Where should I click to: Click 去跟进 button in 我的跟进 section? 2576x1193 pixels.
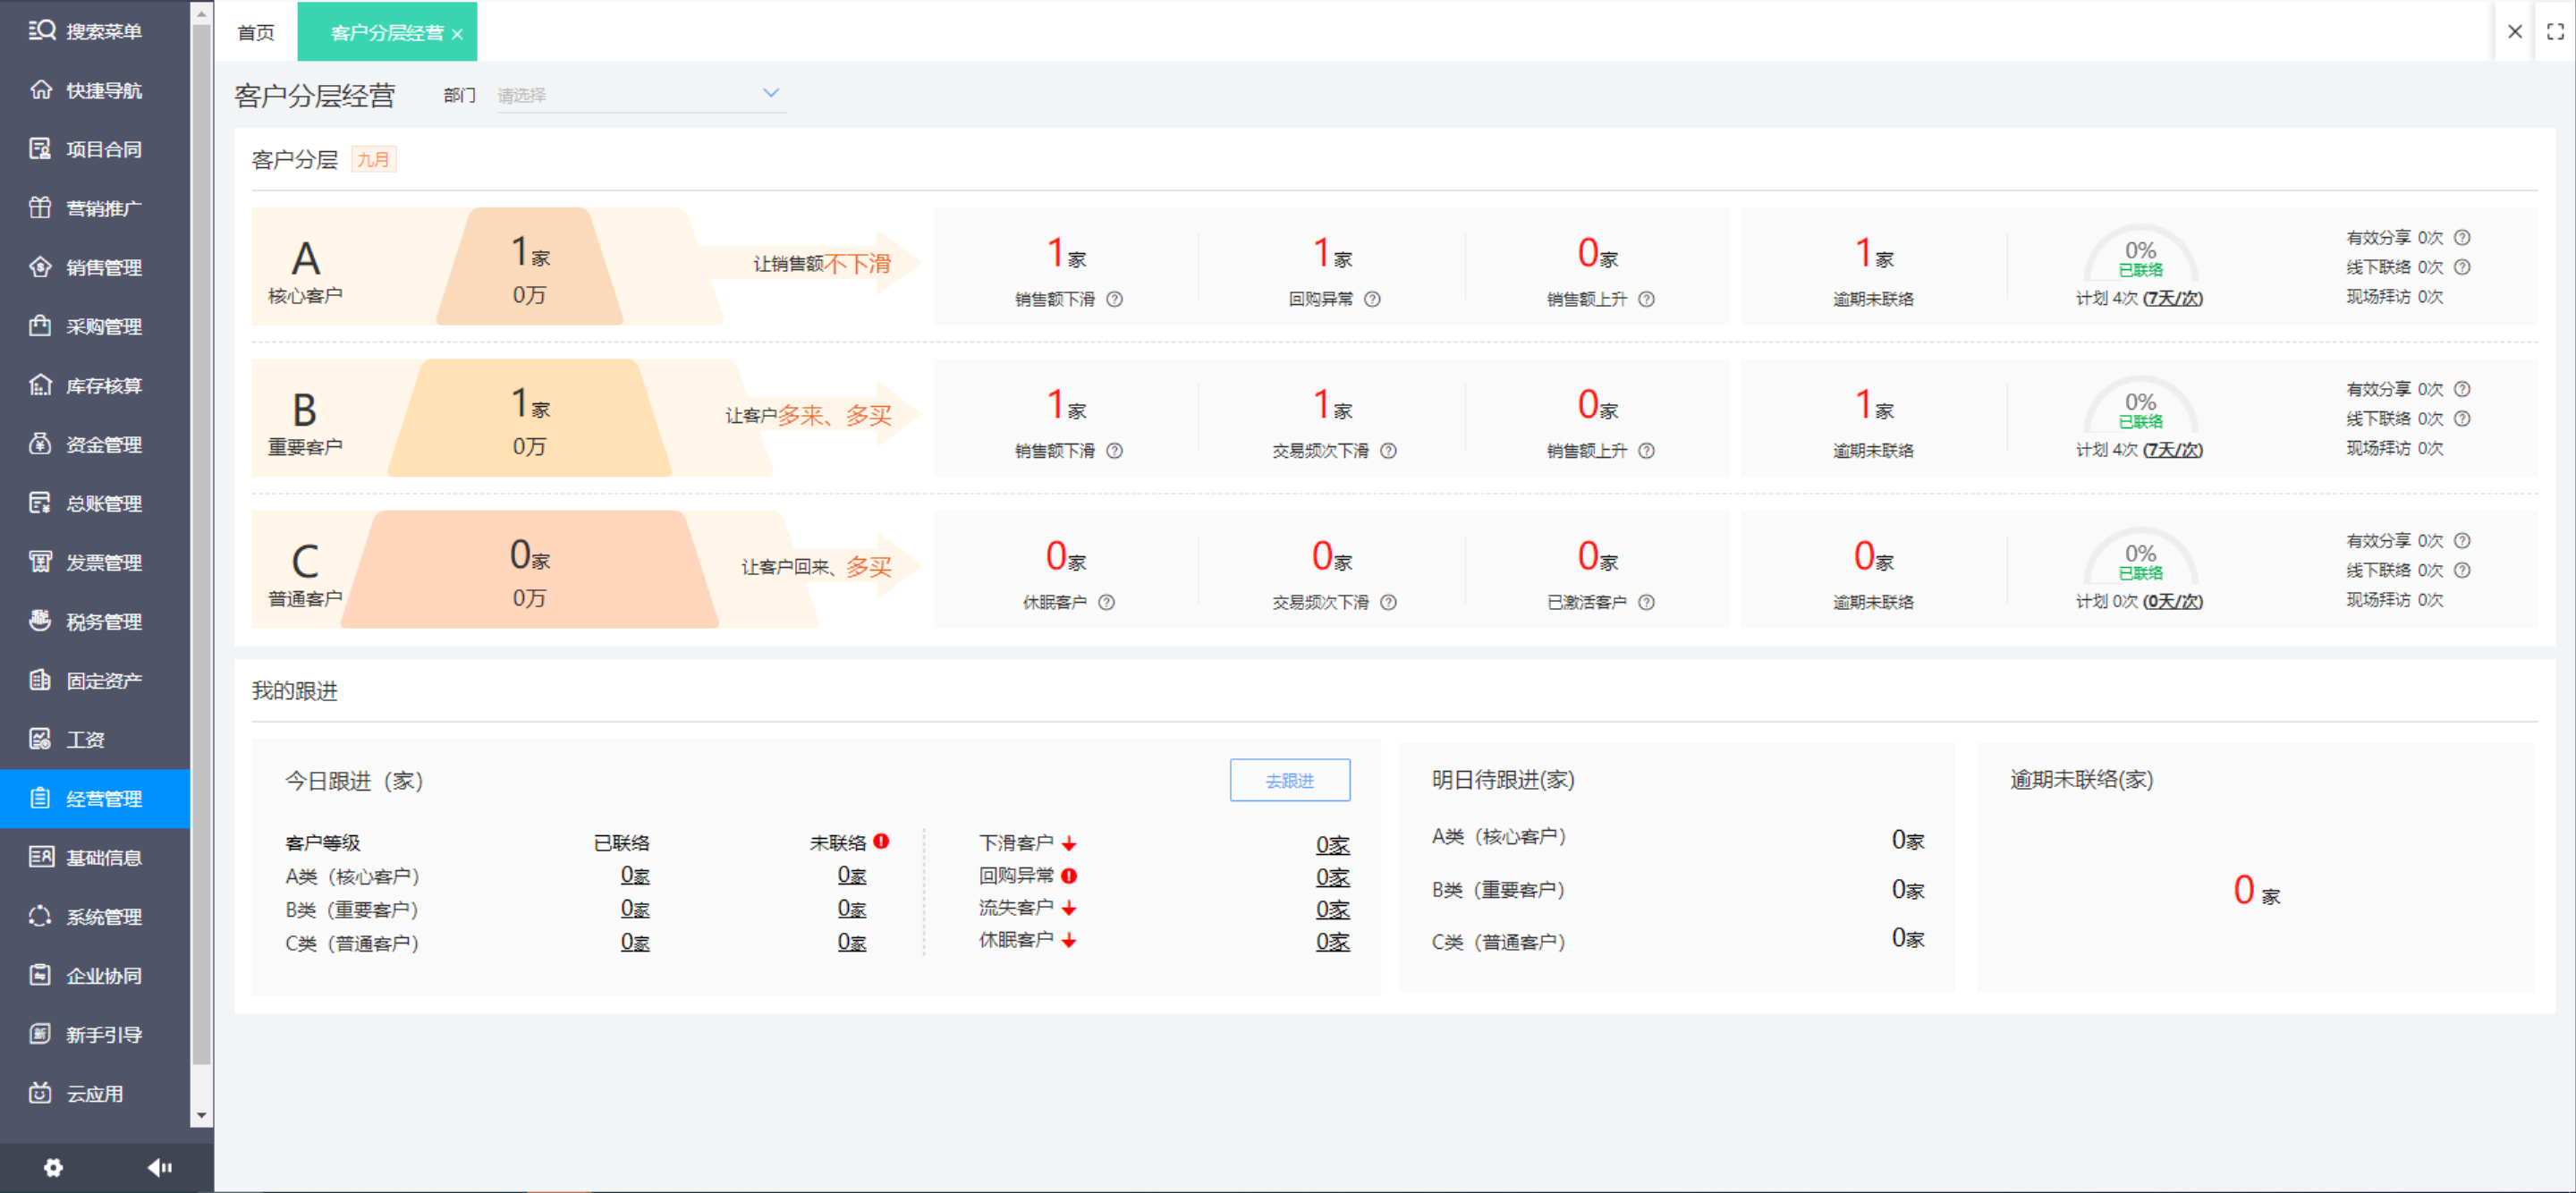click(x=1290, y=781)
